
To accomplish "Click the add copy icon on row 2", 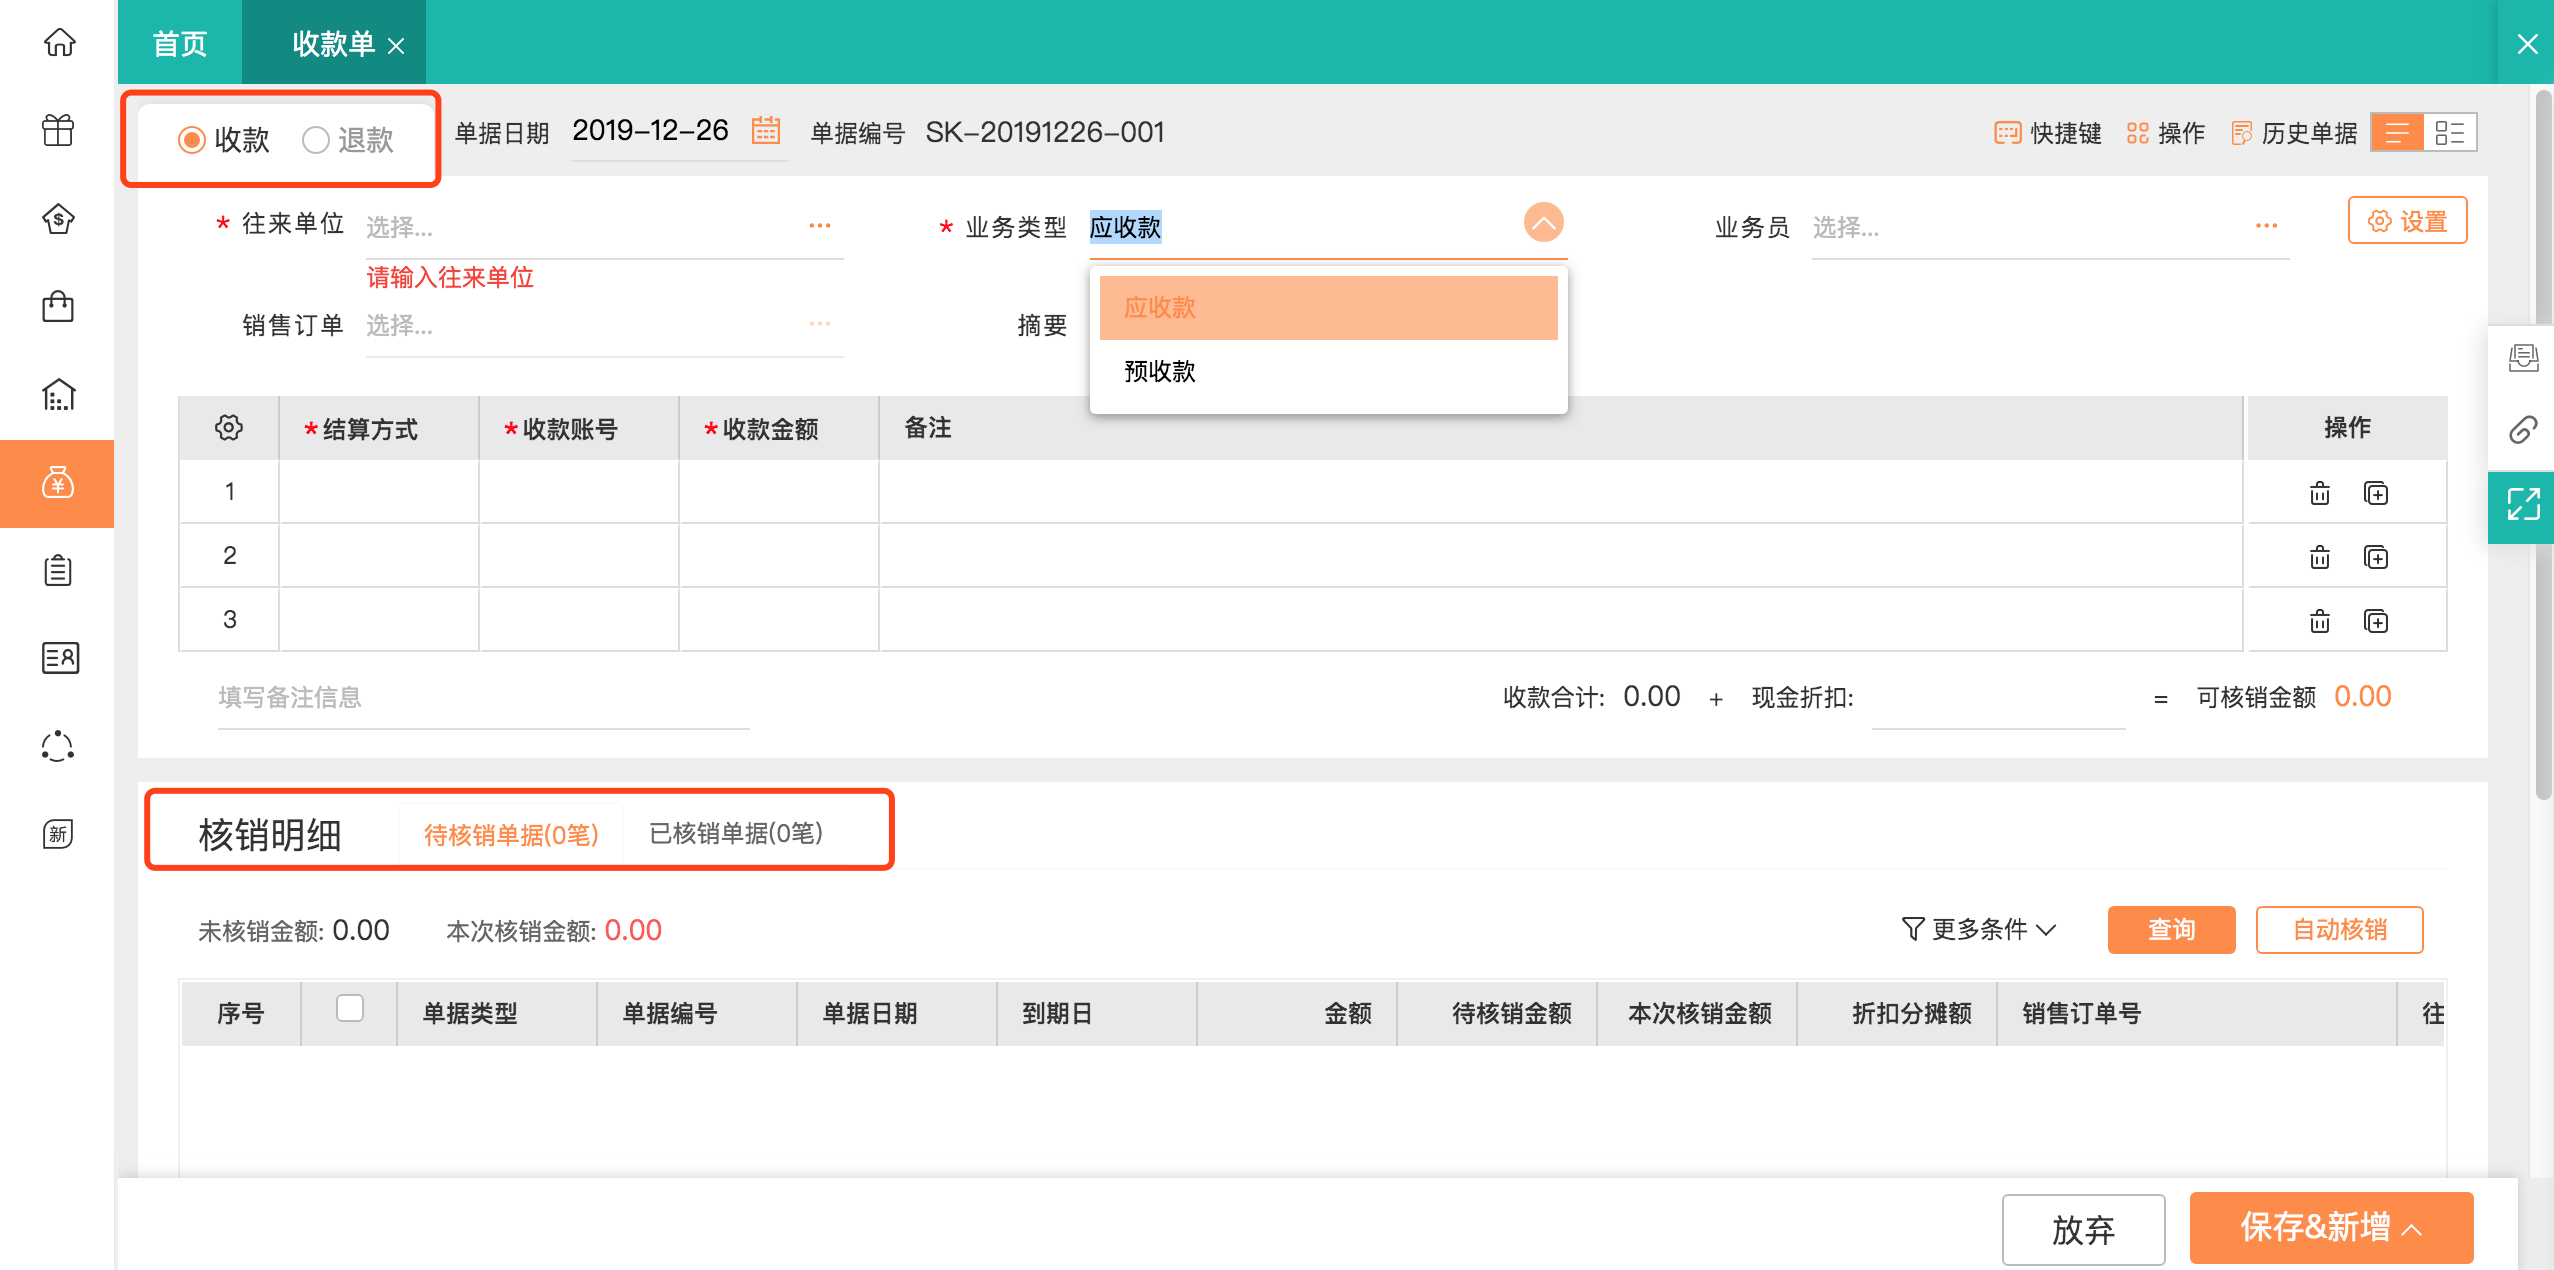I will pos(2378,554).
